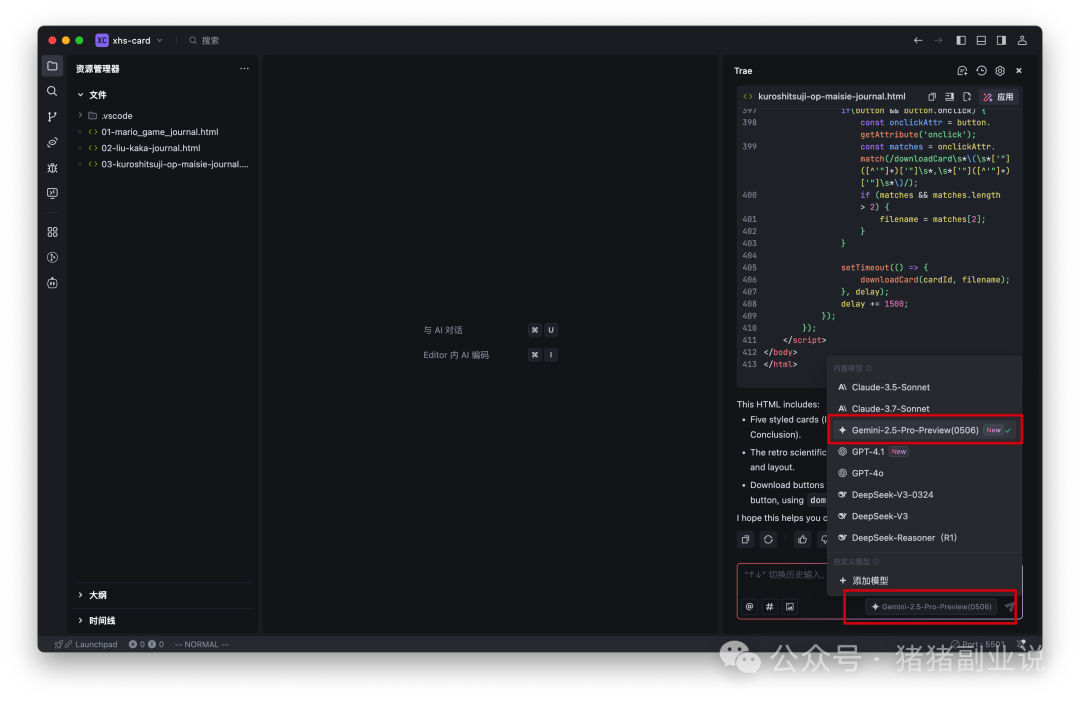The image size is (1080, 702).
Task: Open Source Control in the activity bar
Action: (52, 117)
